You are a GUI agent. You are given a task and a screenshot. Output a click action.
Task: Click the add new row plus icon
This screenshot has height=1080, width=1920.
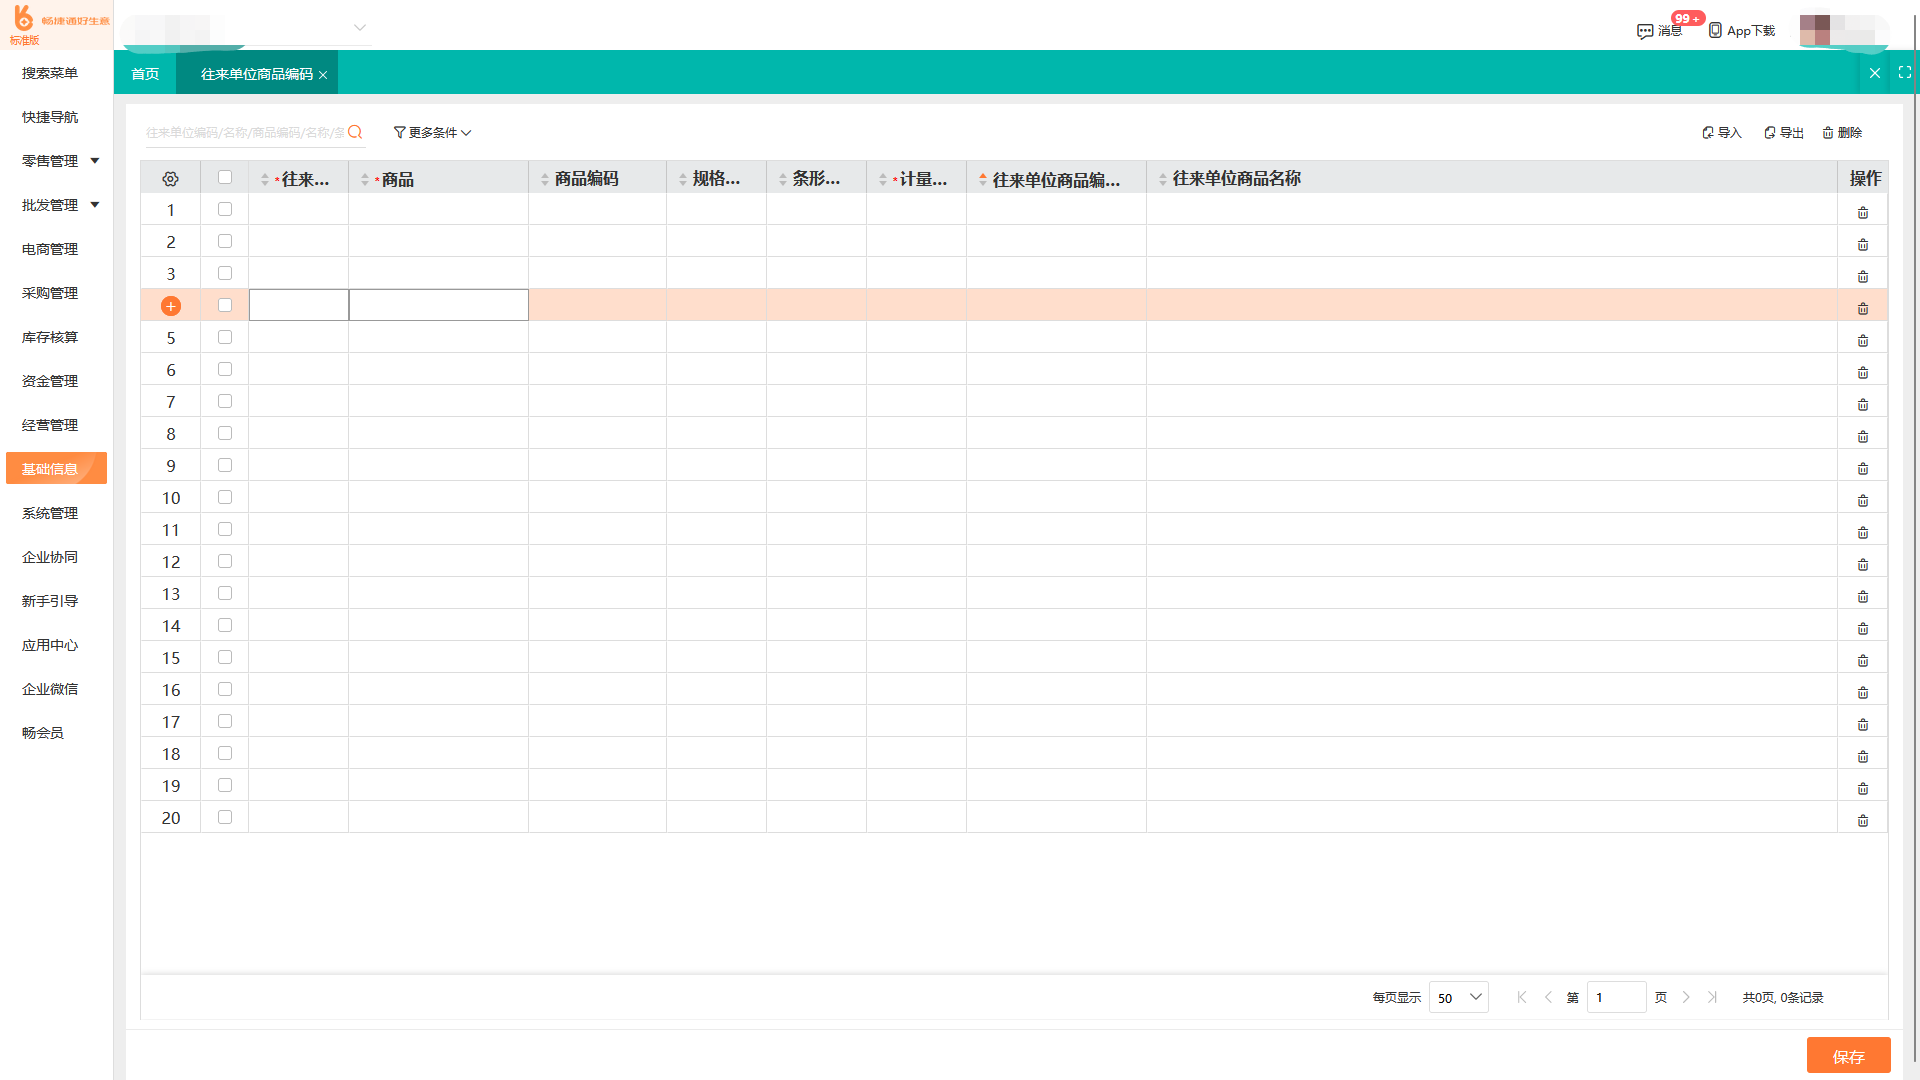(170, 306)
